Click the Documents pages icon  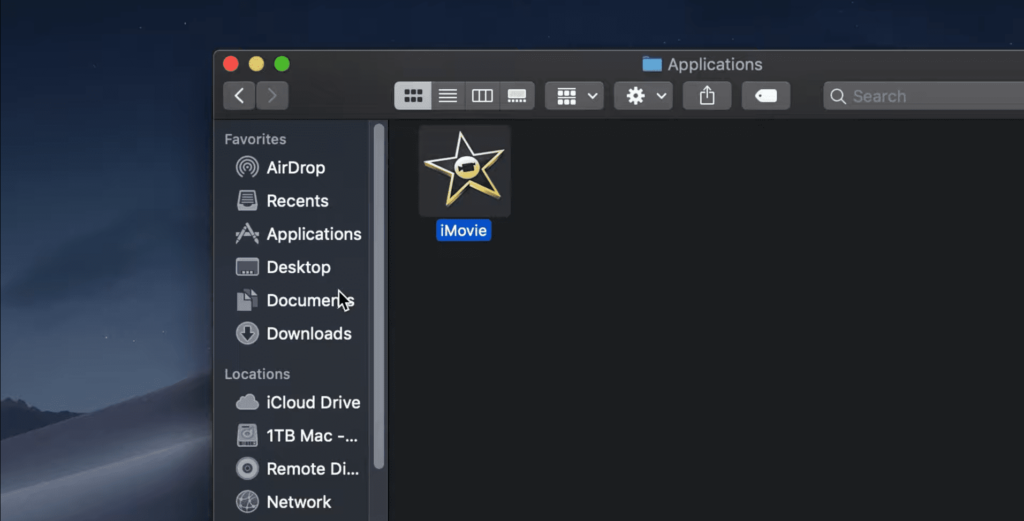(x=247, y=300)
